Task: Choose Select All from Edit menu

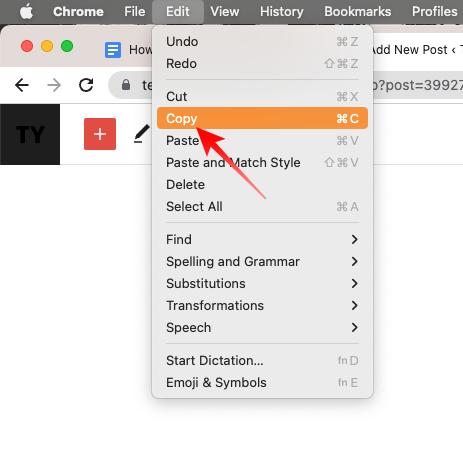Action: coord(262,207)
